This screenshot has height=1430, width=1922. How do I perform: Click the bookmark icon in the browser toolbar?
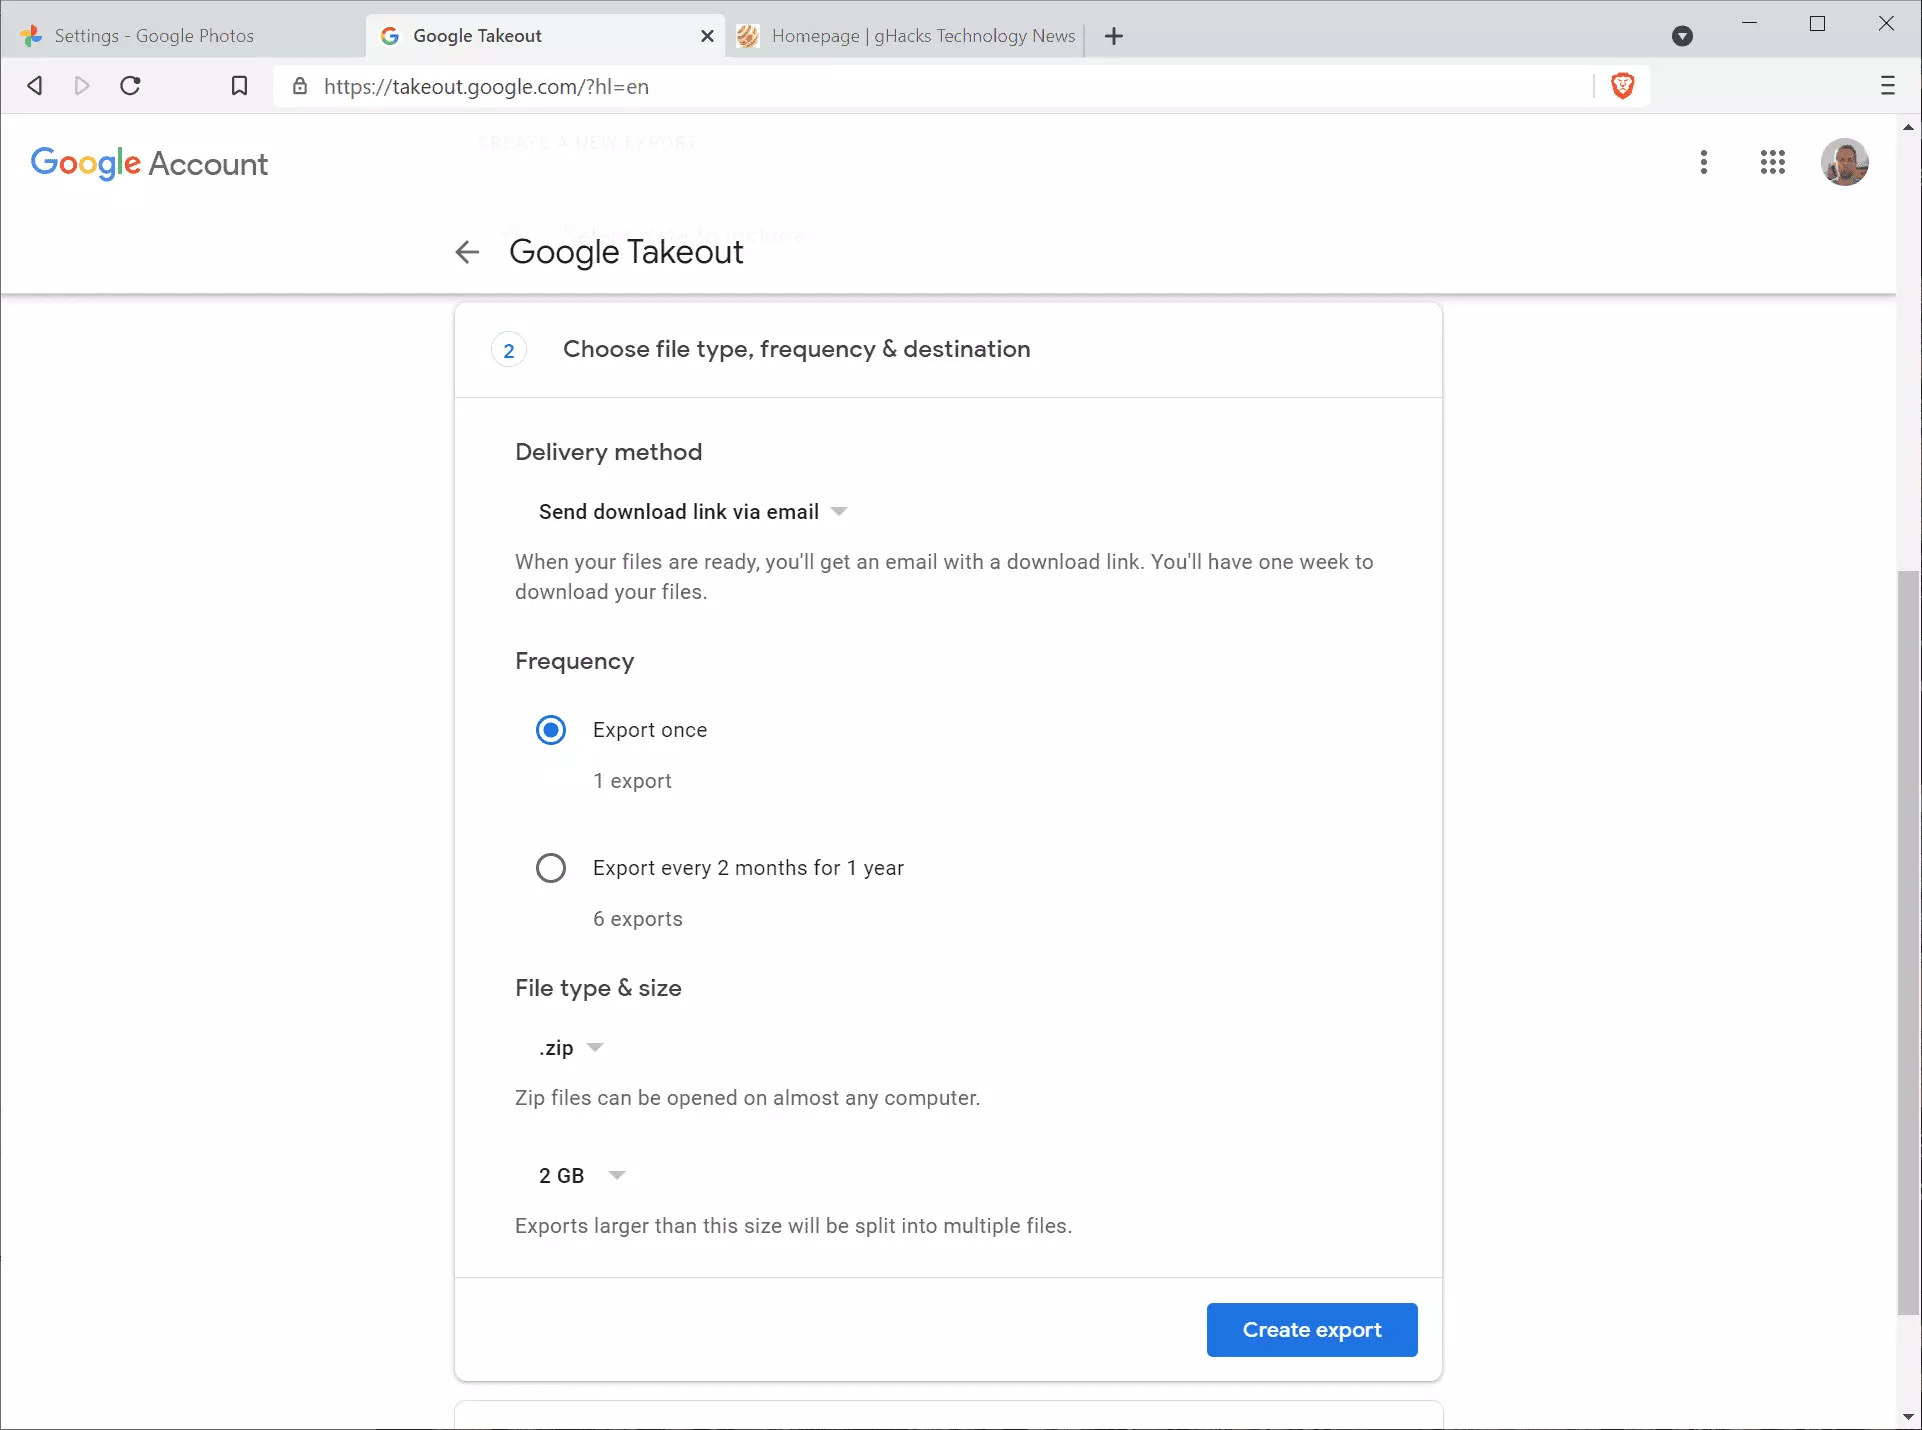[239, 86]
